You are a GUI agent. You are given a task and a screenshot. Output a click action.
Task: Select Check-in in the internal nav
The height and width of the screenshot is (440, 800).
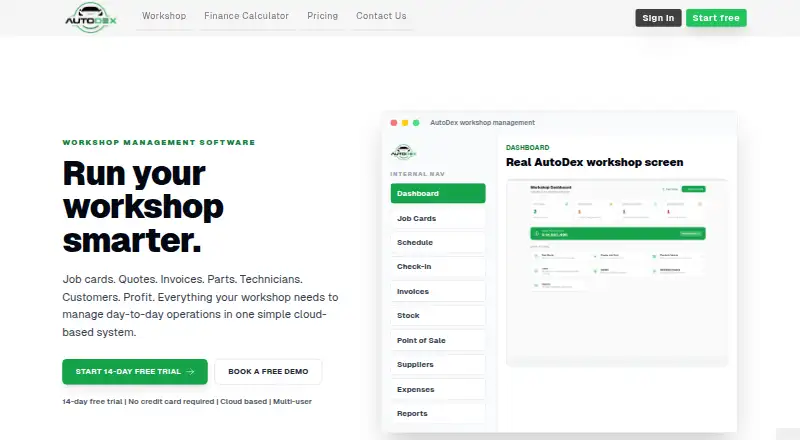[438, 266]
